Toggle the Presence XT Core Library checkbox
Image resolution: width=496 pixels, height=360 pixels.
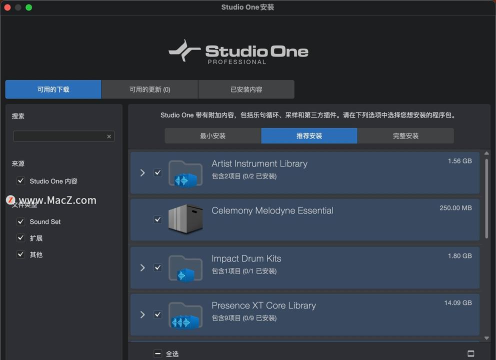pyautogui.click(x=158, y=314)
